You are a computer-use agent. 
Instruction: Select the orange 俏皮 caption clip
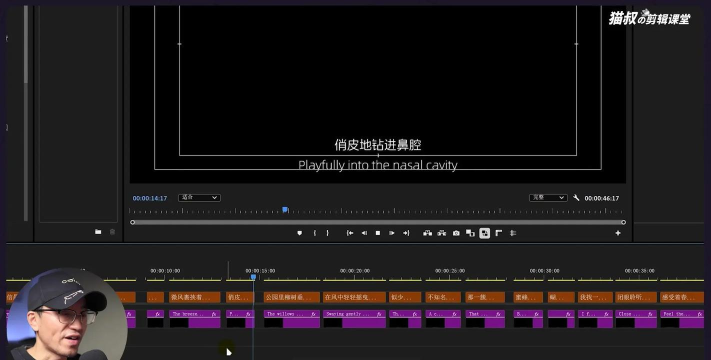click(x=240, y=297)
